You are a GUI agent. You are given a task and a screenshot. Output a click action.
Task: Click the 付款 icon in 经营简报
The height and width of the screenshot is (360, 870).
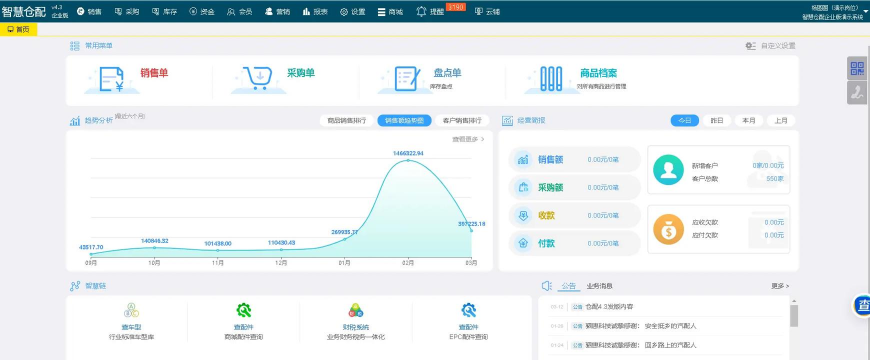pyautogui.click(x=523, y=243)
